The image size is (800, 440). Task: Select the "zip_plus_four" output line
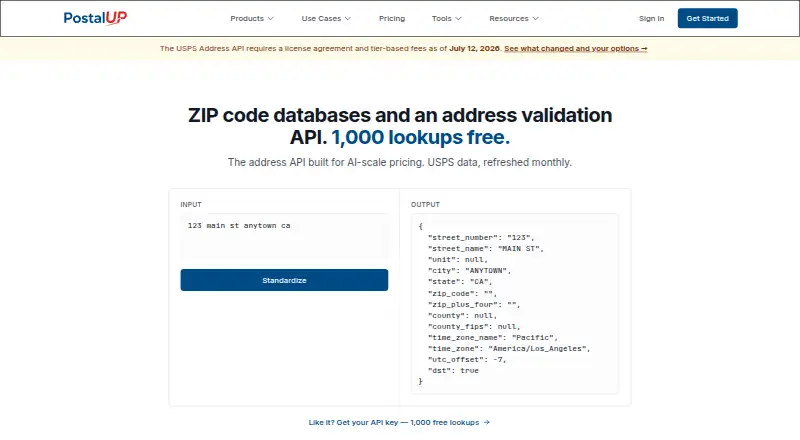(x=474, y=305)
